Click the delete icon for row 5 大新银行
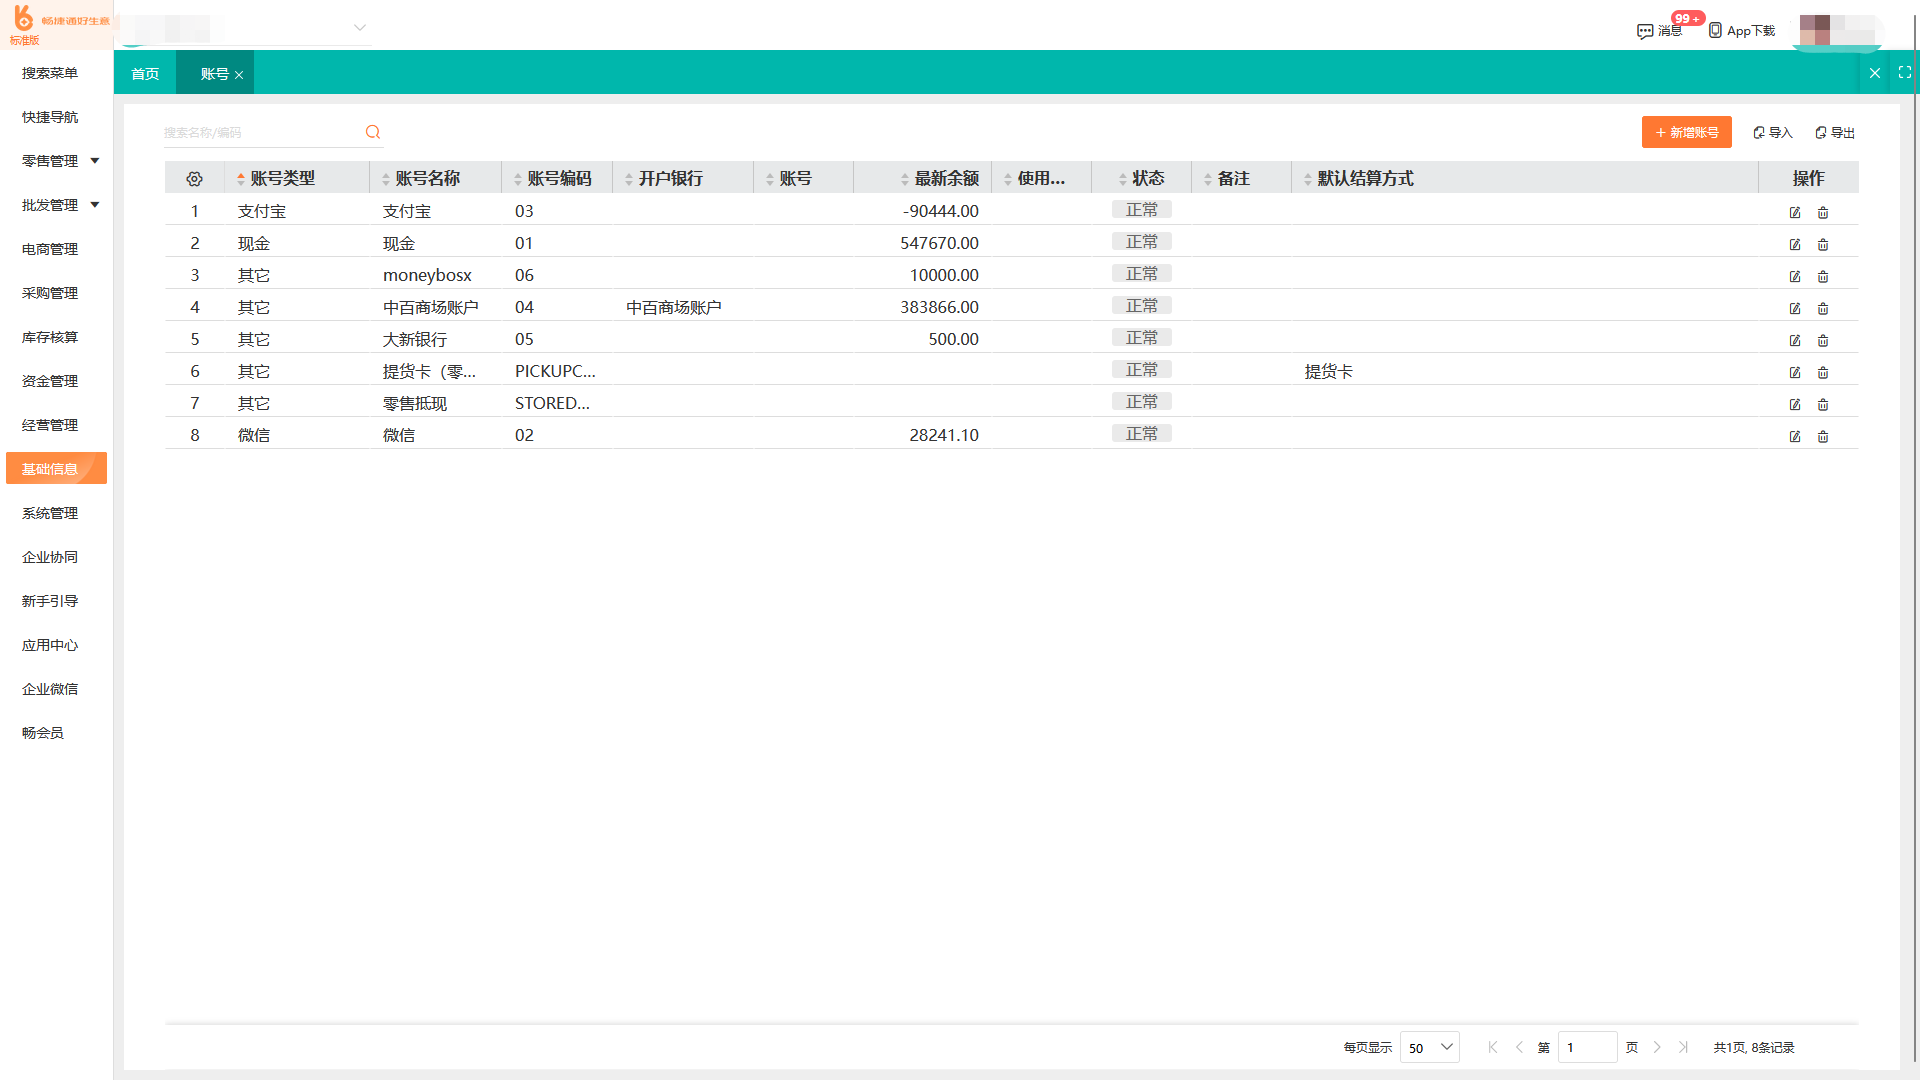Screen dimensions: 1920x1080 pyautogui.click(x=1822, y=339)
